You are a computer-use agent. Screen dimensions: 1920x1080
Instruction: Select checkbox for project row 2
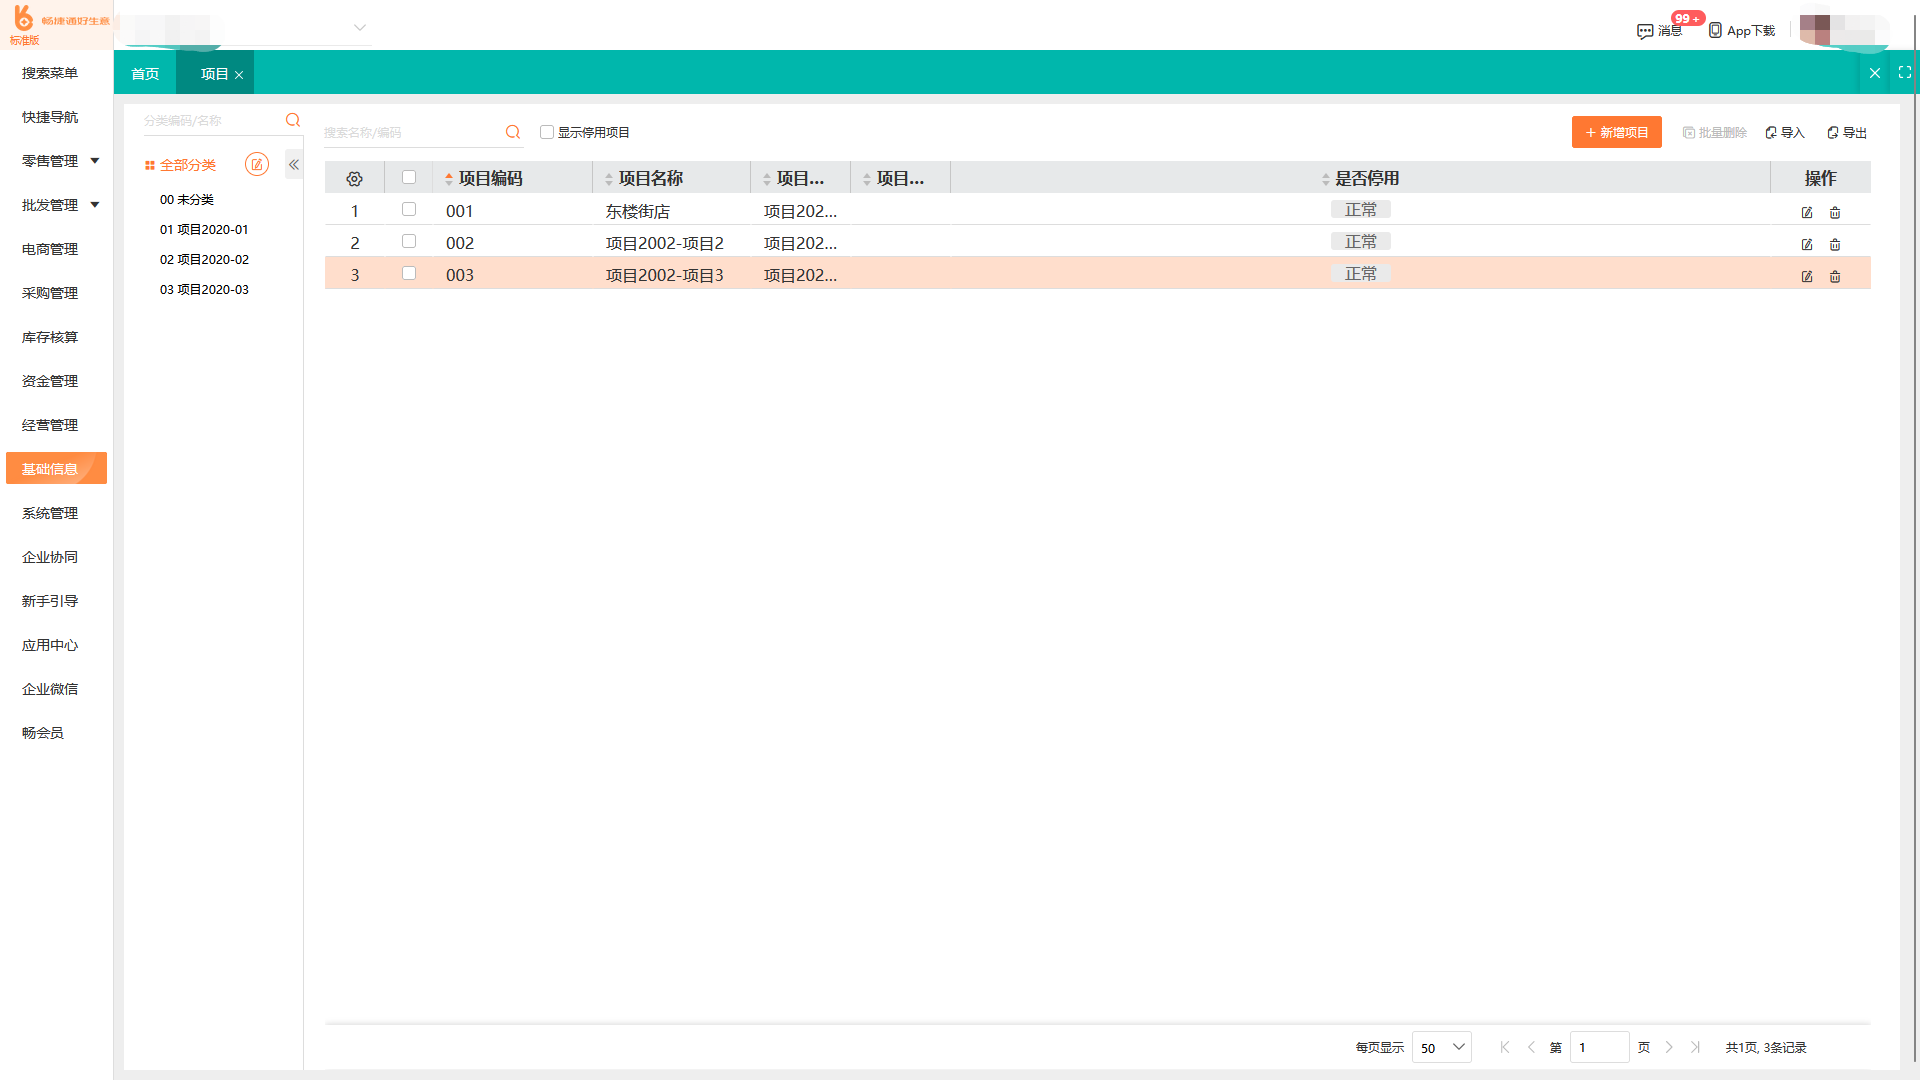tap(409, 241)
